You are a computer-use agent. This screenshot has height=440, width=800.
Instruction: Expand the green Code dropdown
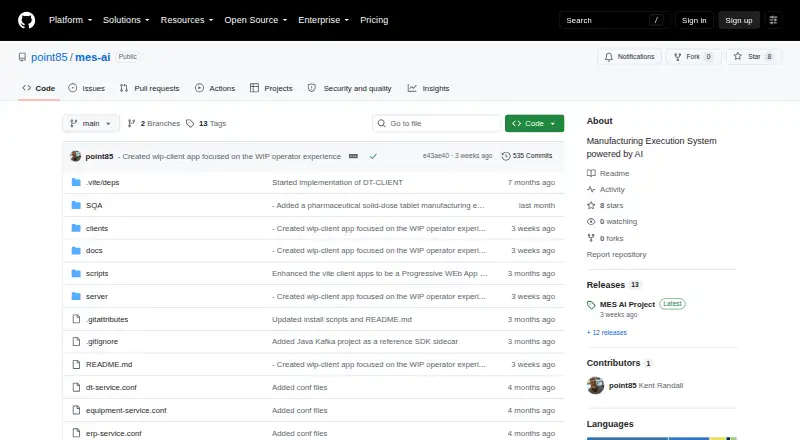point(534,124)
